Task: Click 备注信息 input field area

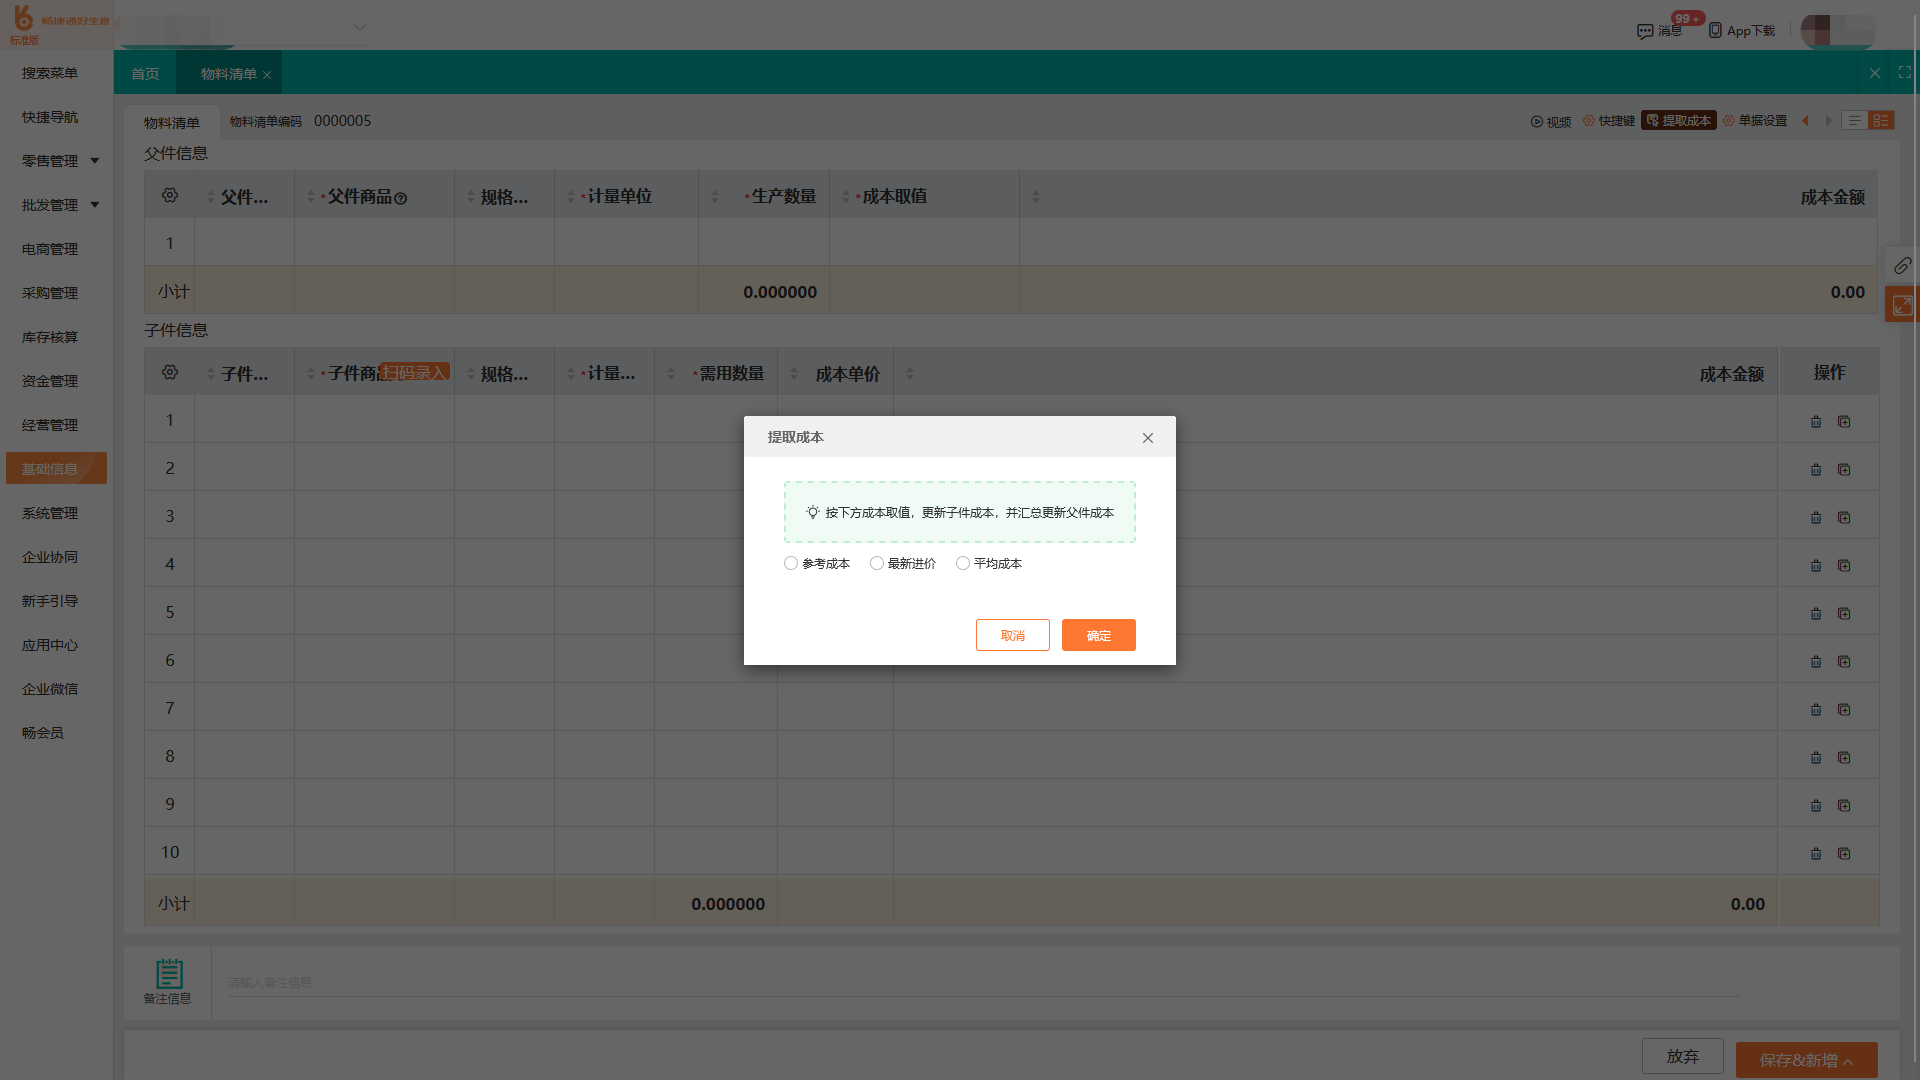Action: click(x=527, y=981)
